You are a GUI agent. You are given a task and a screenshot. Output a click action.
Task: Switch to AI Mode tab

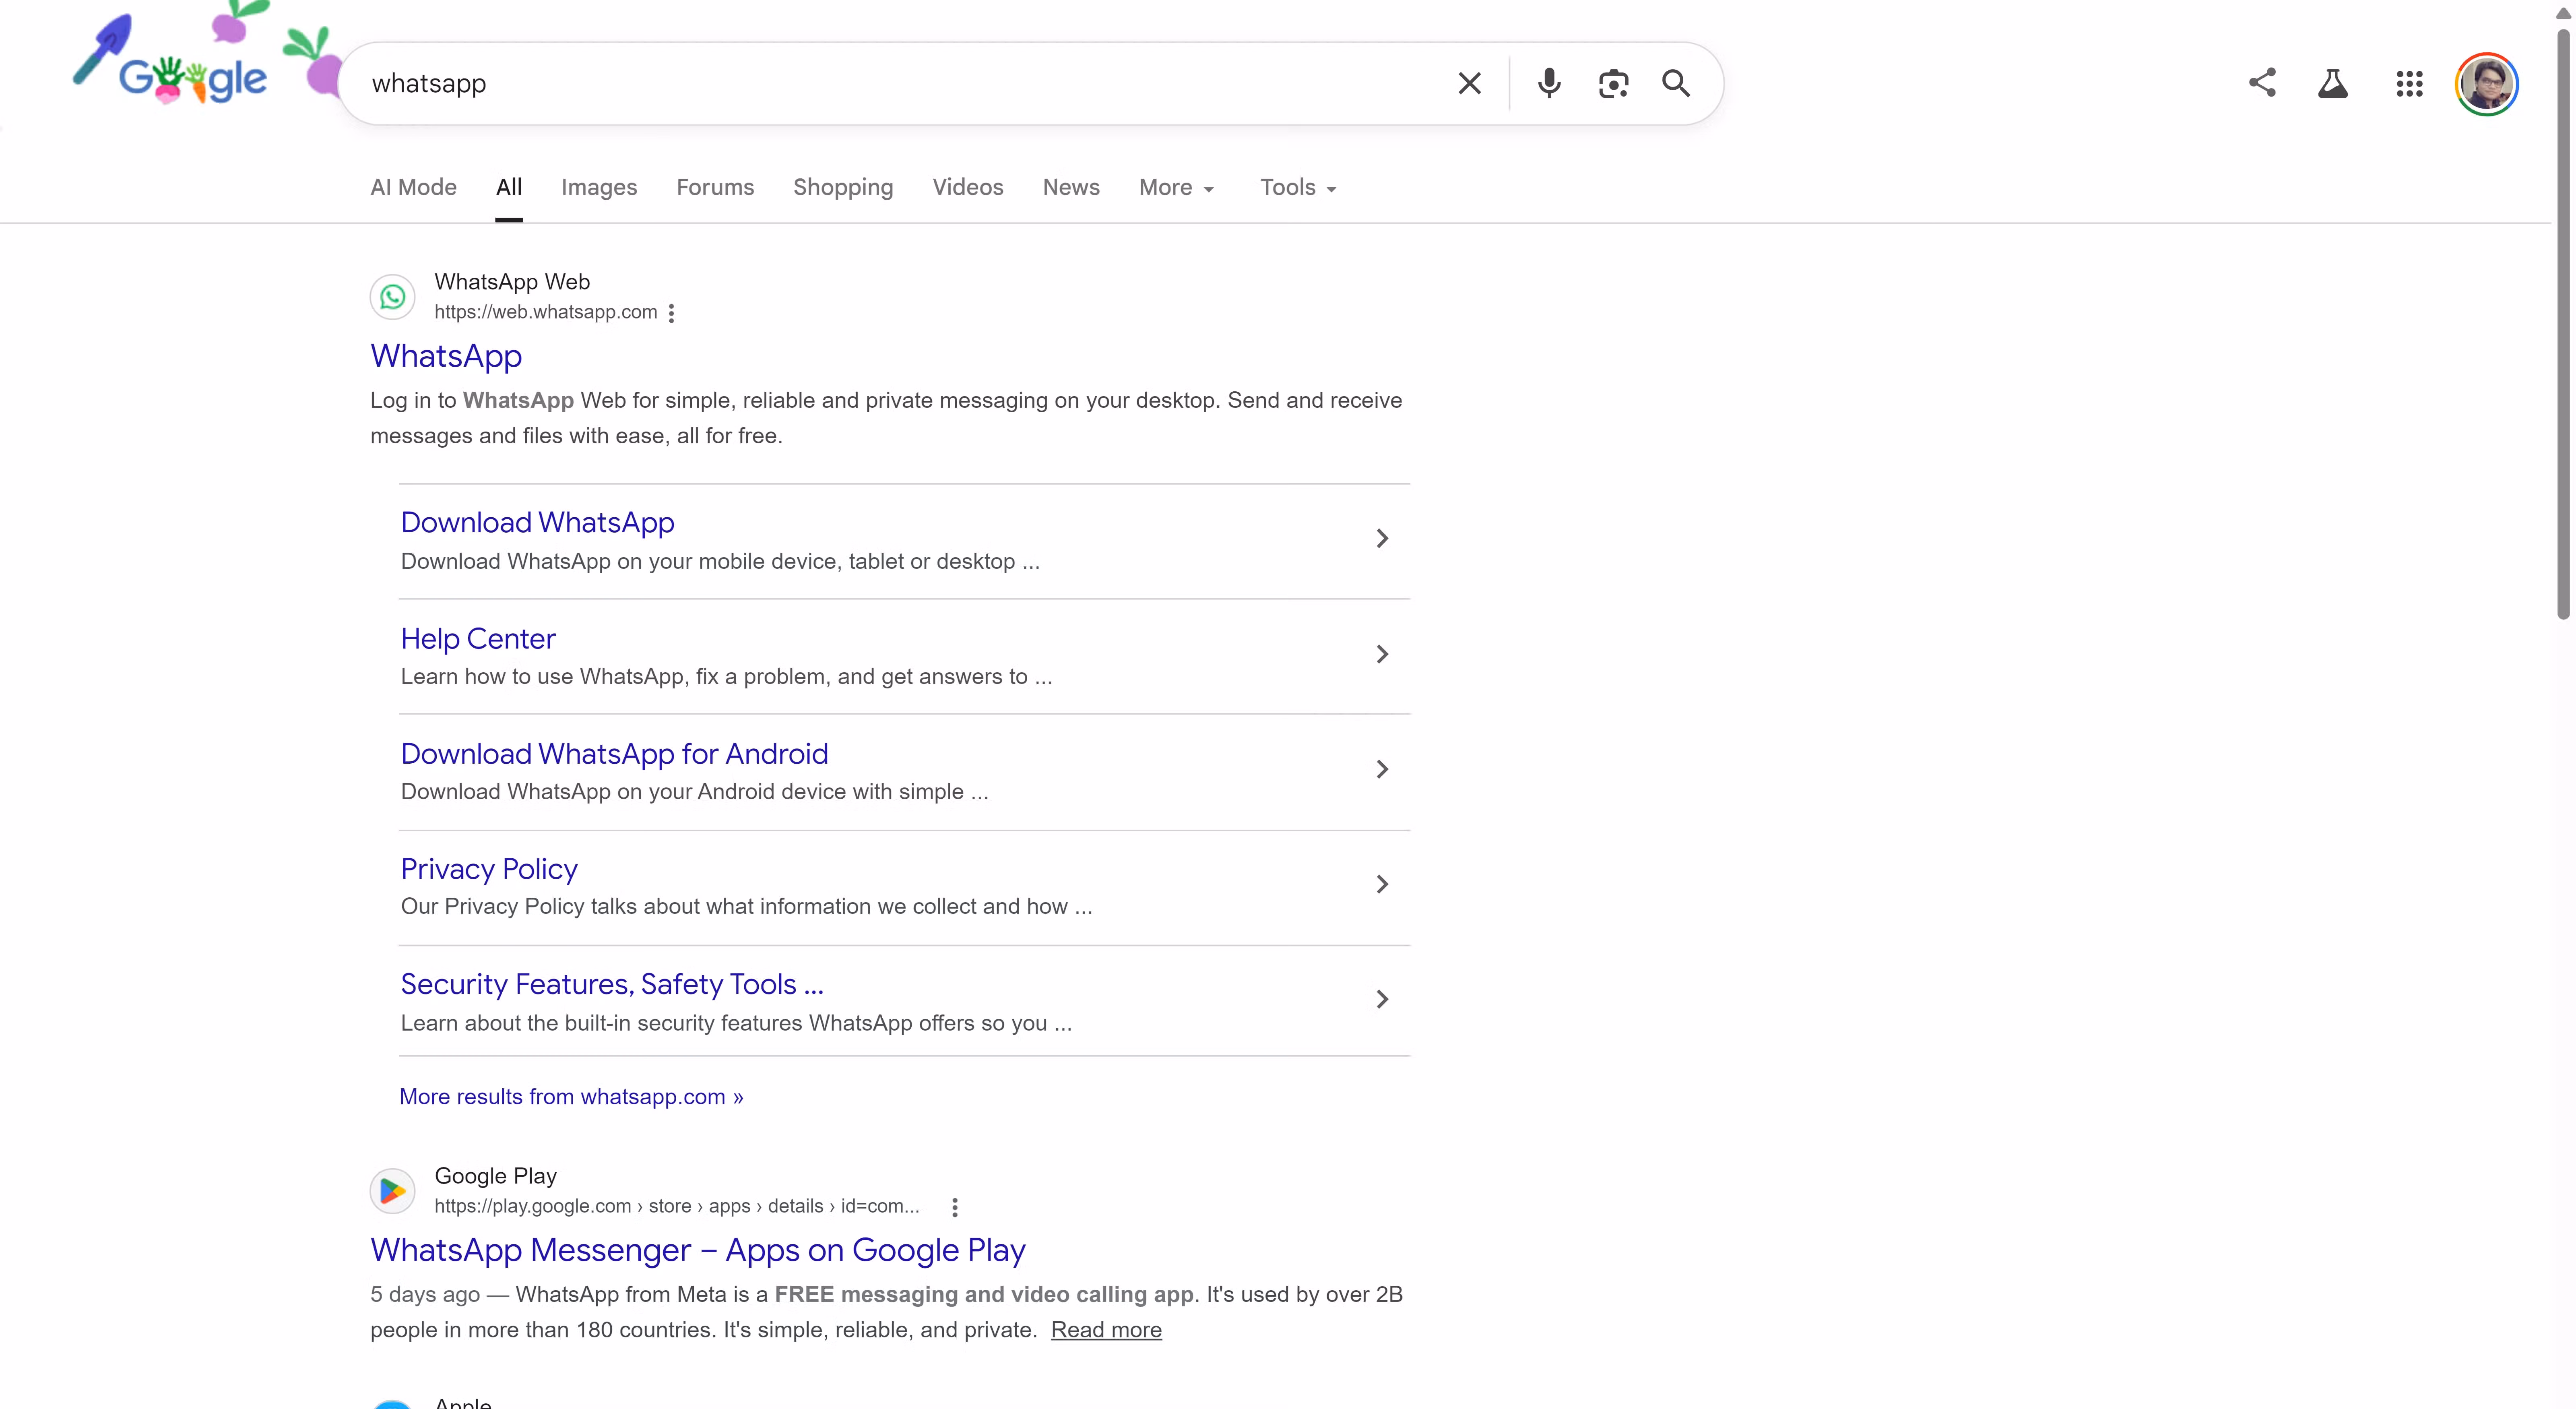tap(413, 188)
